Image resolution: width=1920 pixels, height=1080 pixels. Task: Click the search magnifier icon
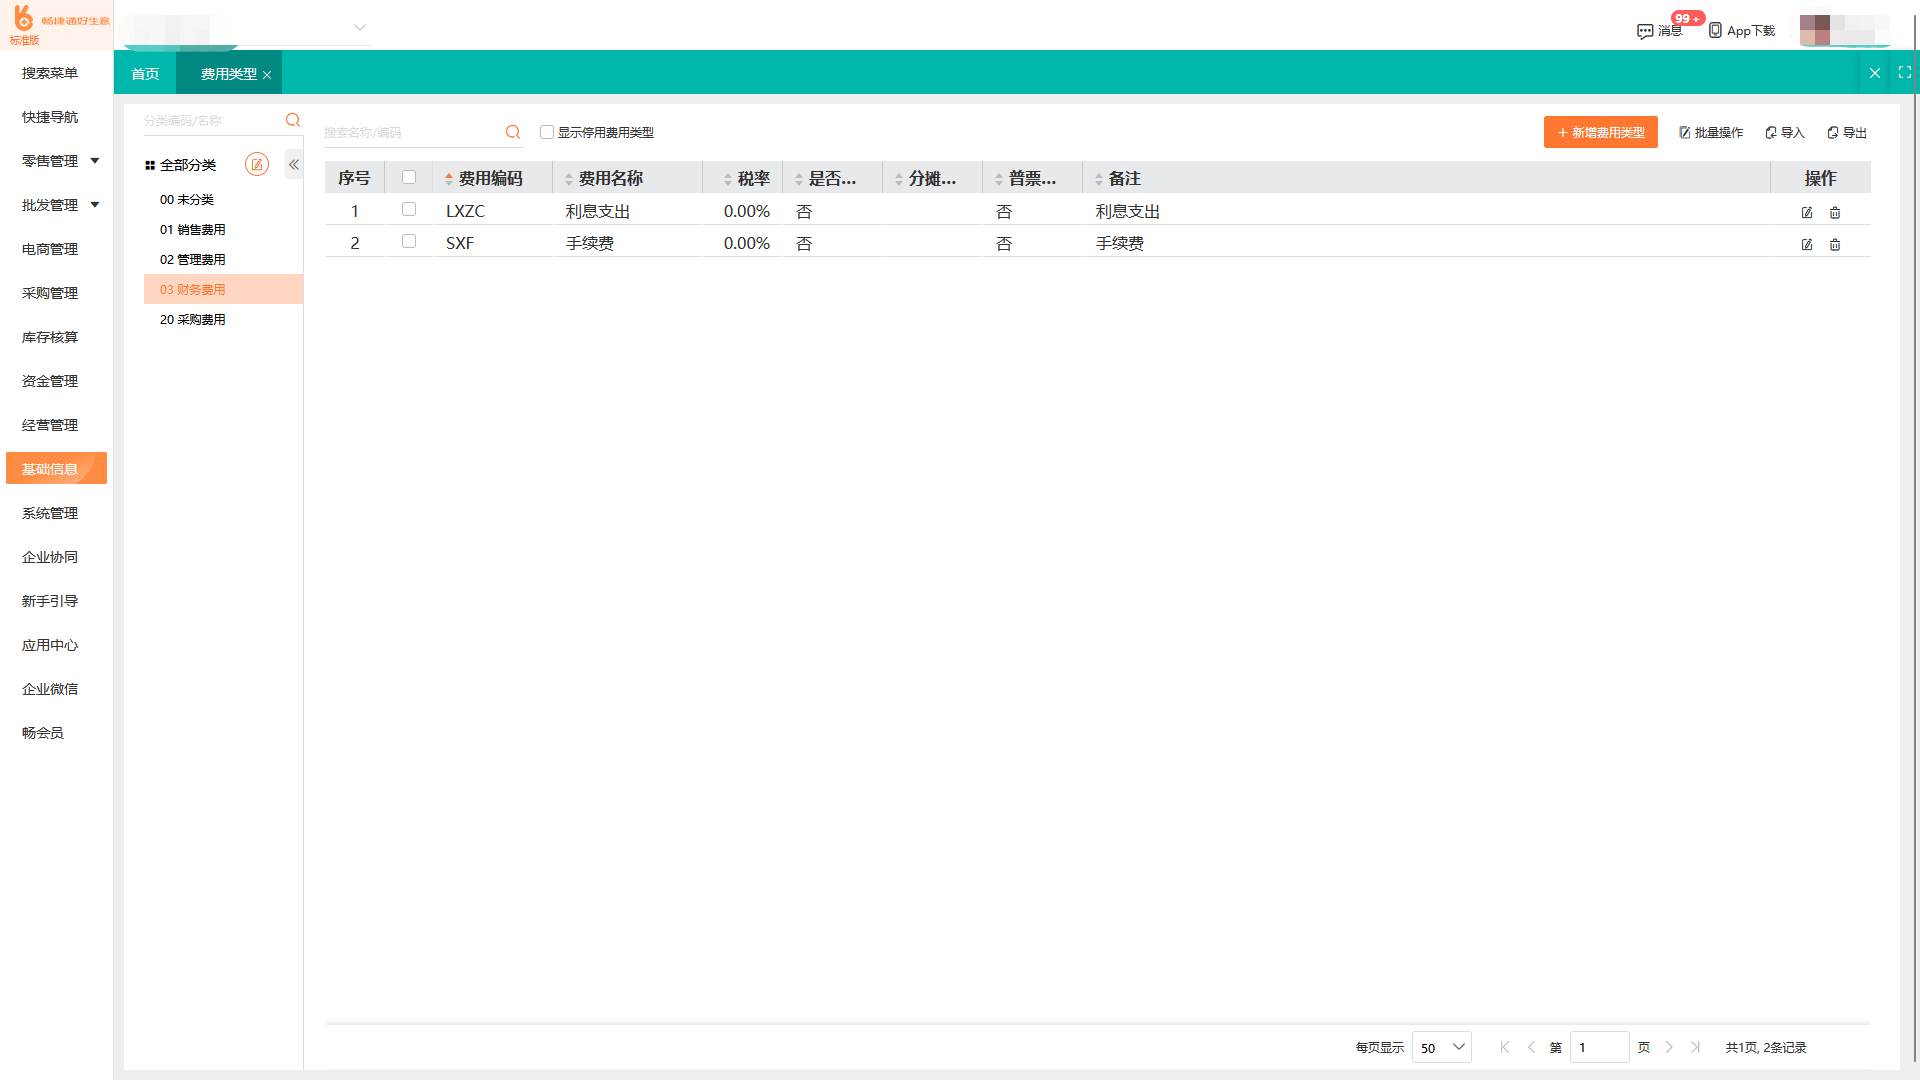coord(293,120)
